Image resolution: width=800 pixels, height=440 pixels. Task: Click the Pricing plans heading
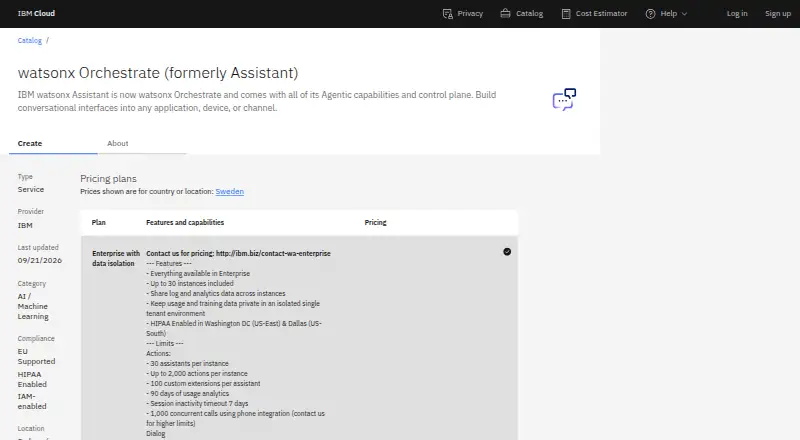coord(108,179)
